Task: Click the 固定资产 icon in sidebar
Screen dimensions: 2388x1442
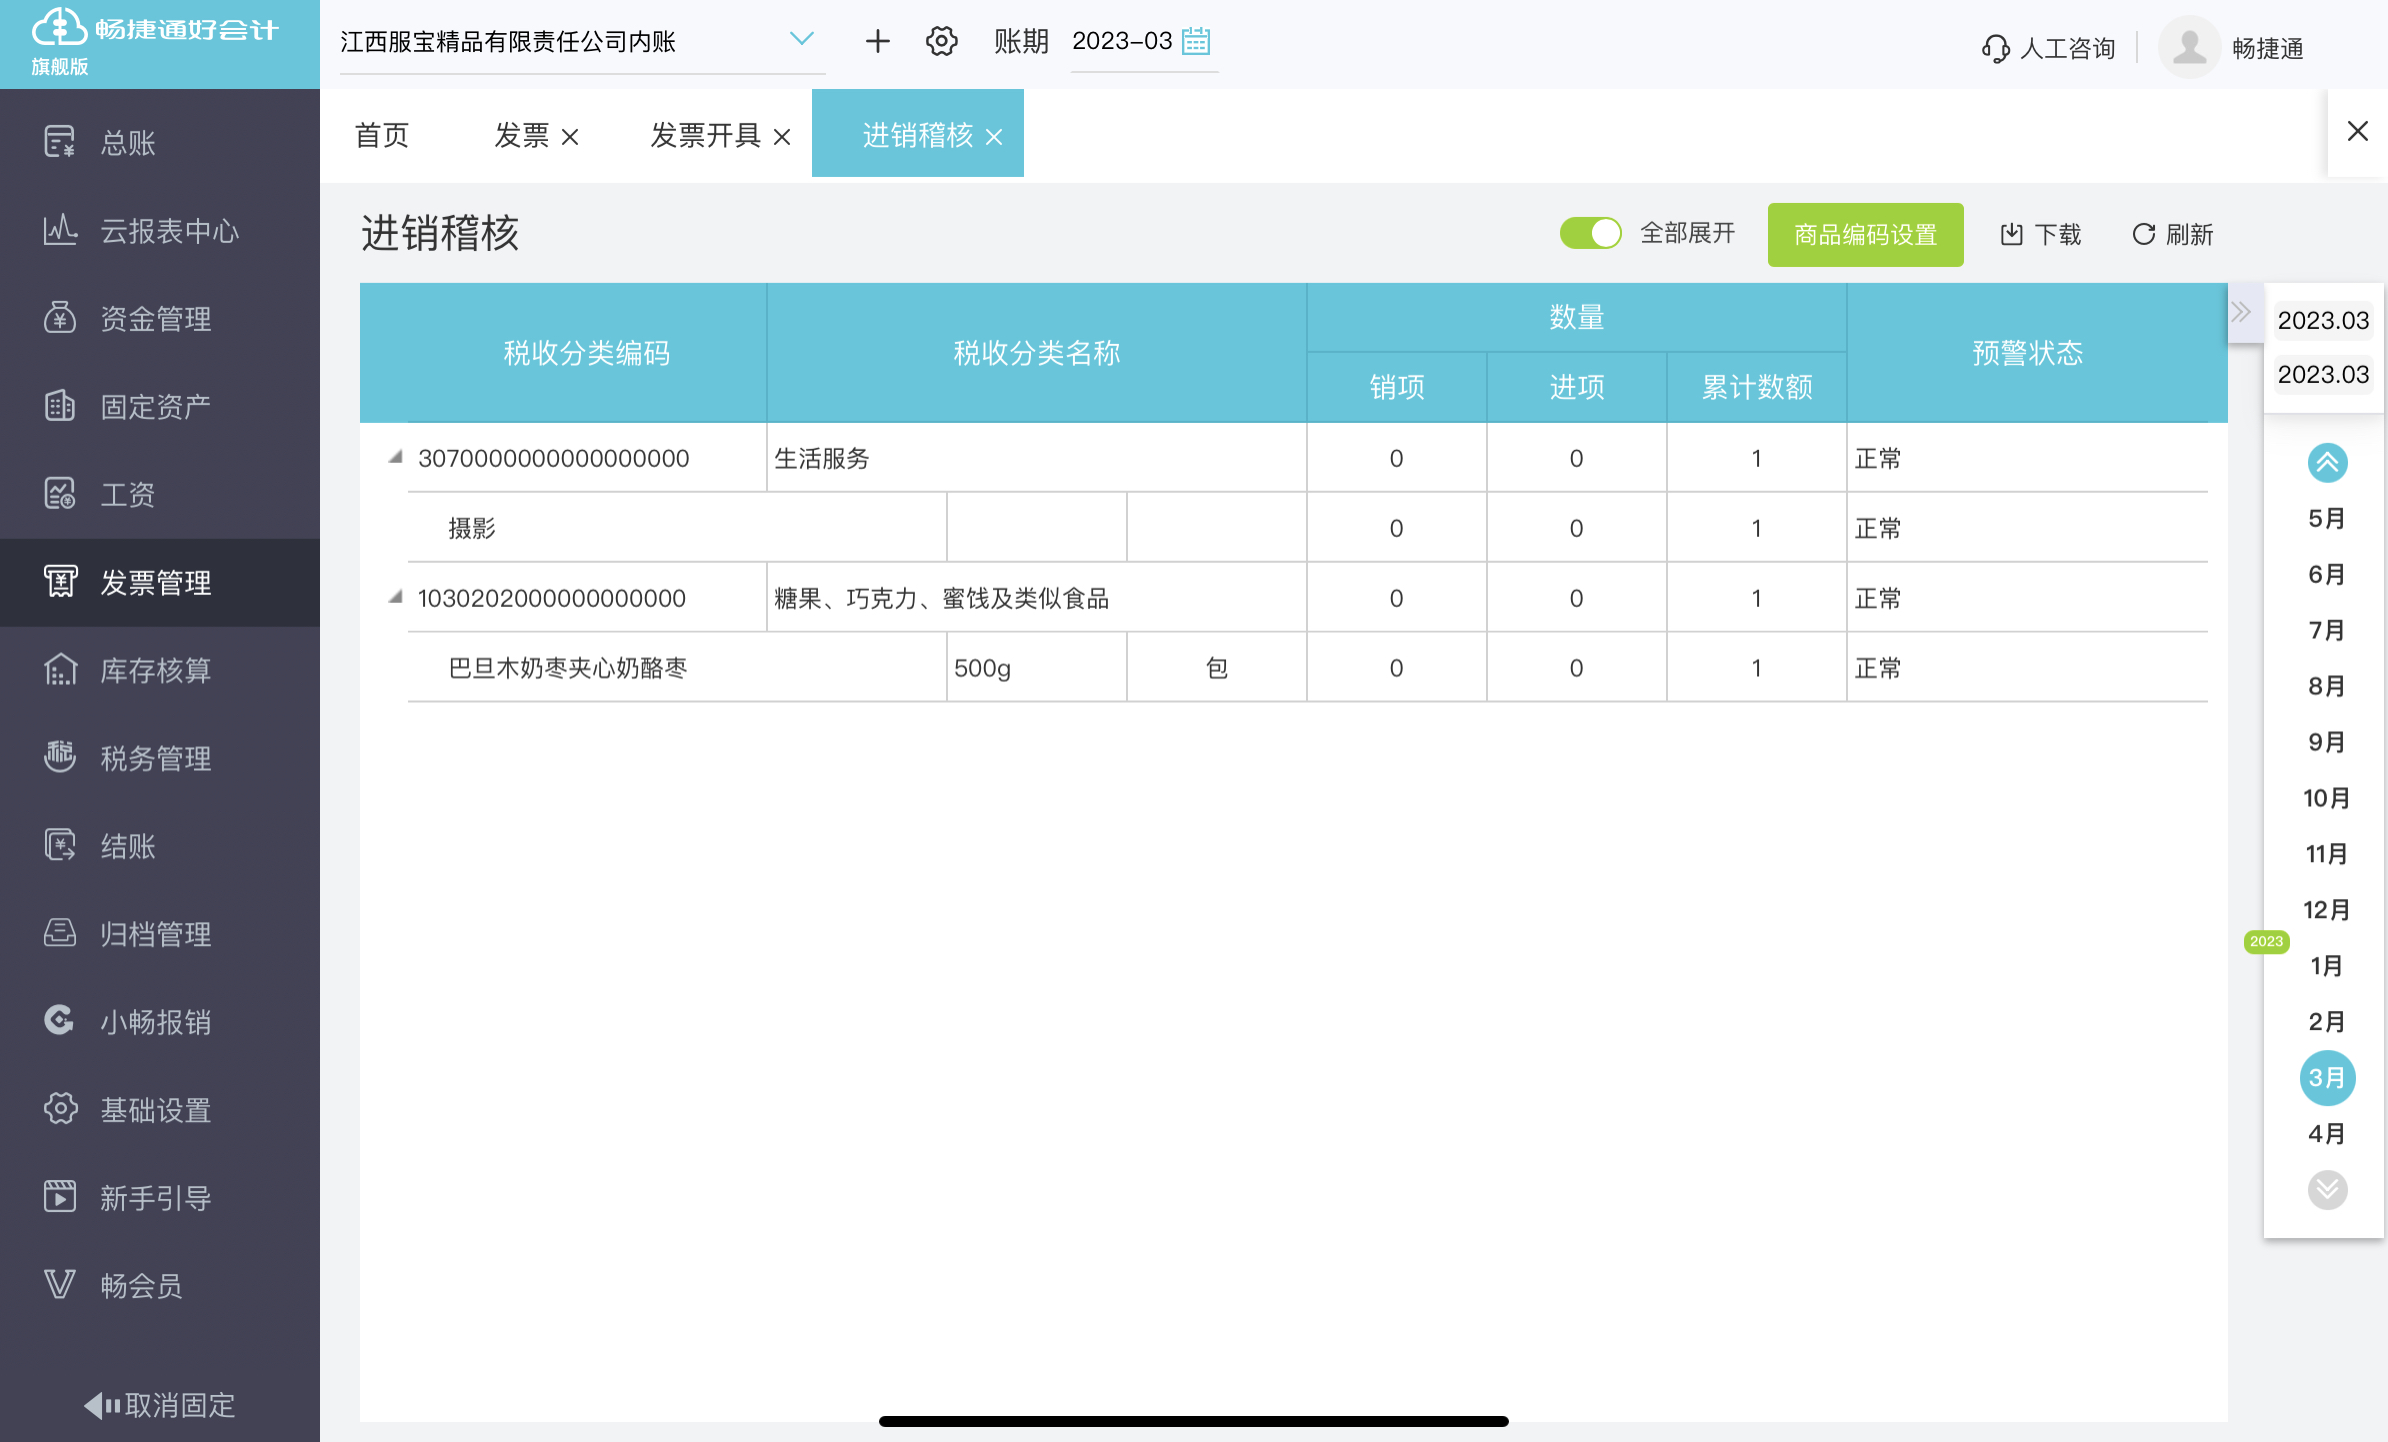Action: click(x=60, y=406)
